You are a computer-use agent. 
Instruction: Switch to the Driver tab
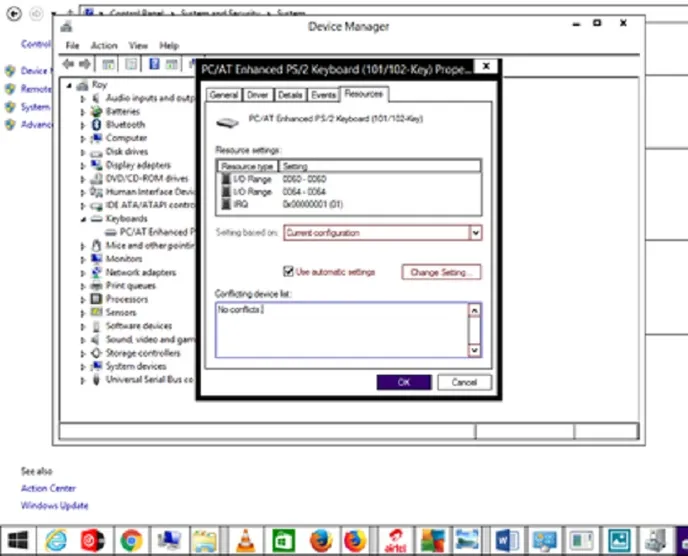pos(257,94)
